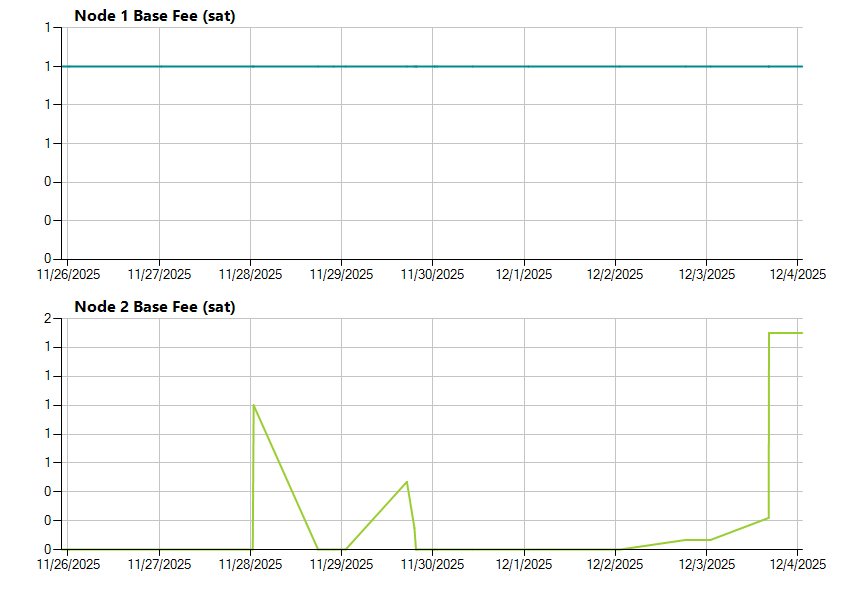Select 11/29/2025 date on Node 2 axis
The image size is (860, 600).
coord(341,564)
